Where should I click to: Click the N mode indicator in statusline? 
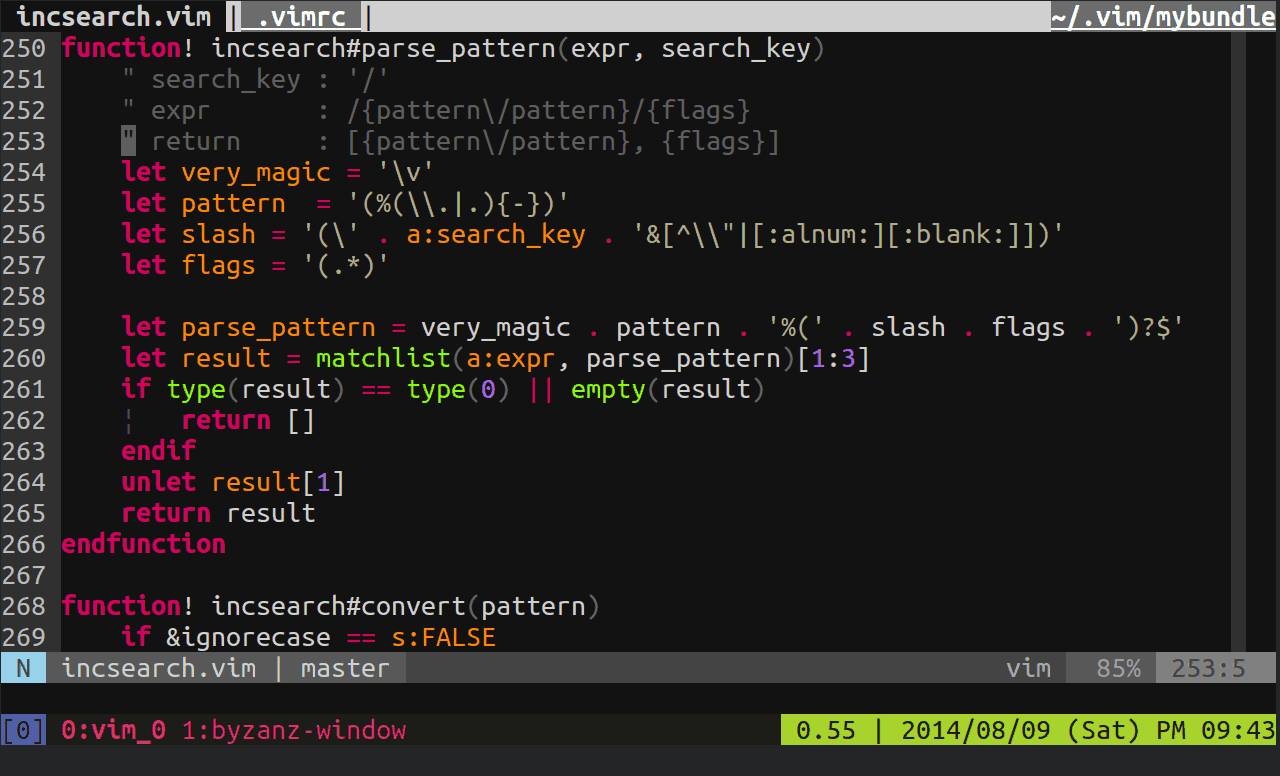[x=23, y=668]
